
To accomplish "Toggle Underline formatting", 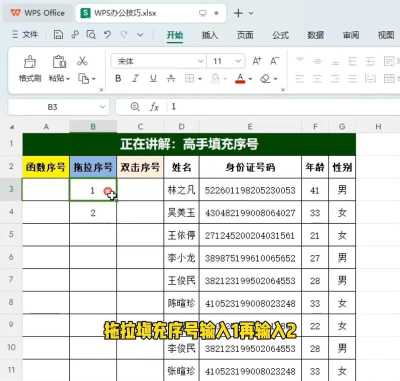I will pyautogui.click(x=153, y=79).
